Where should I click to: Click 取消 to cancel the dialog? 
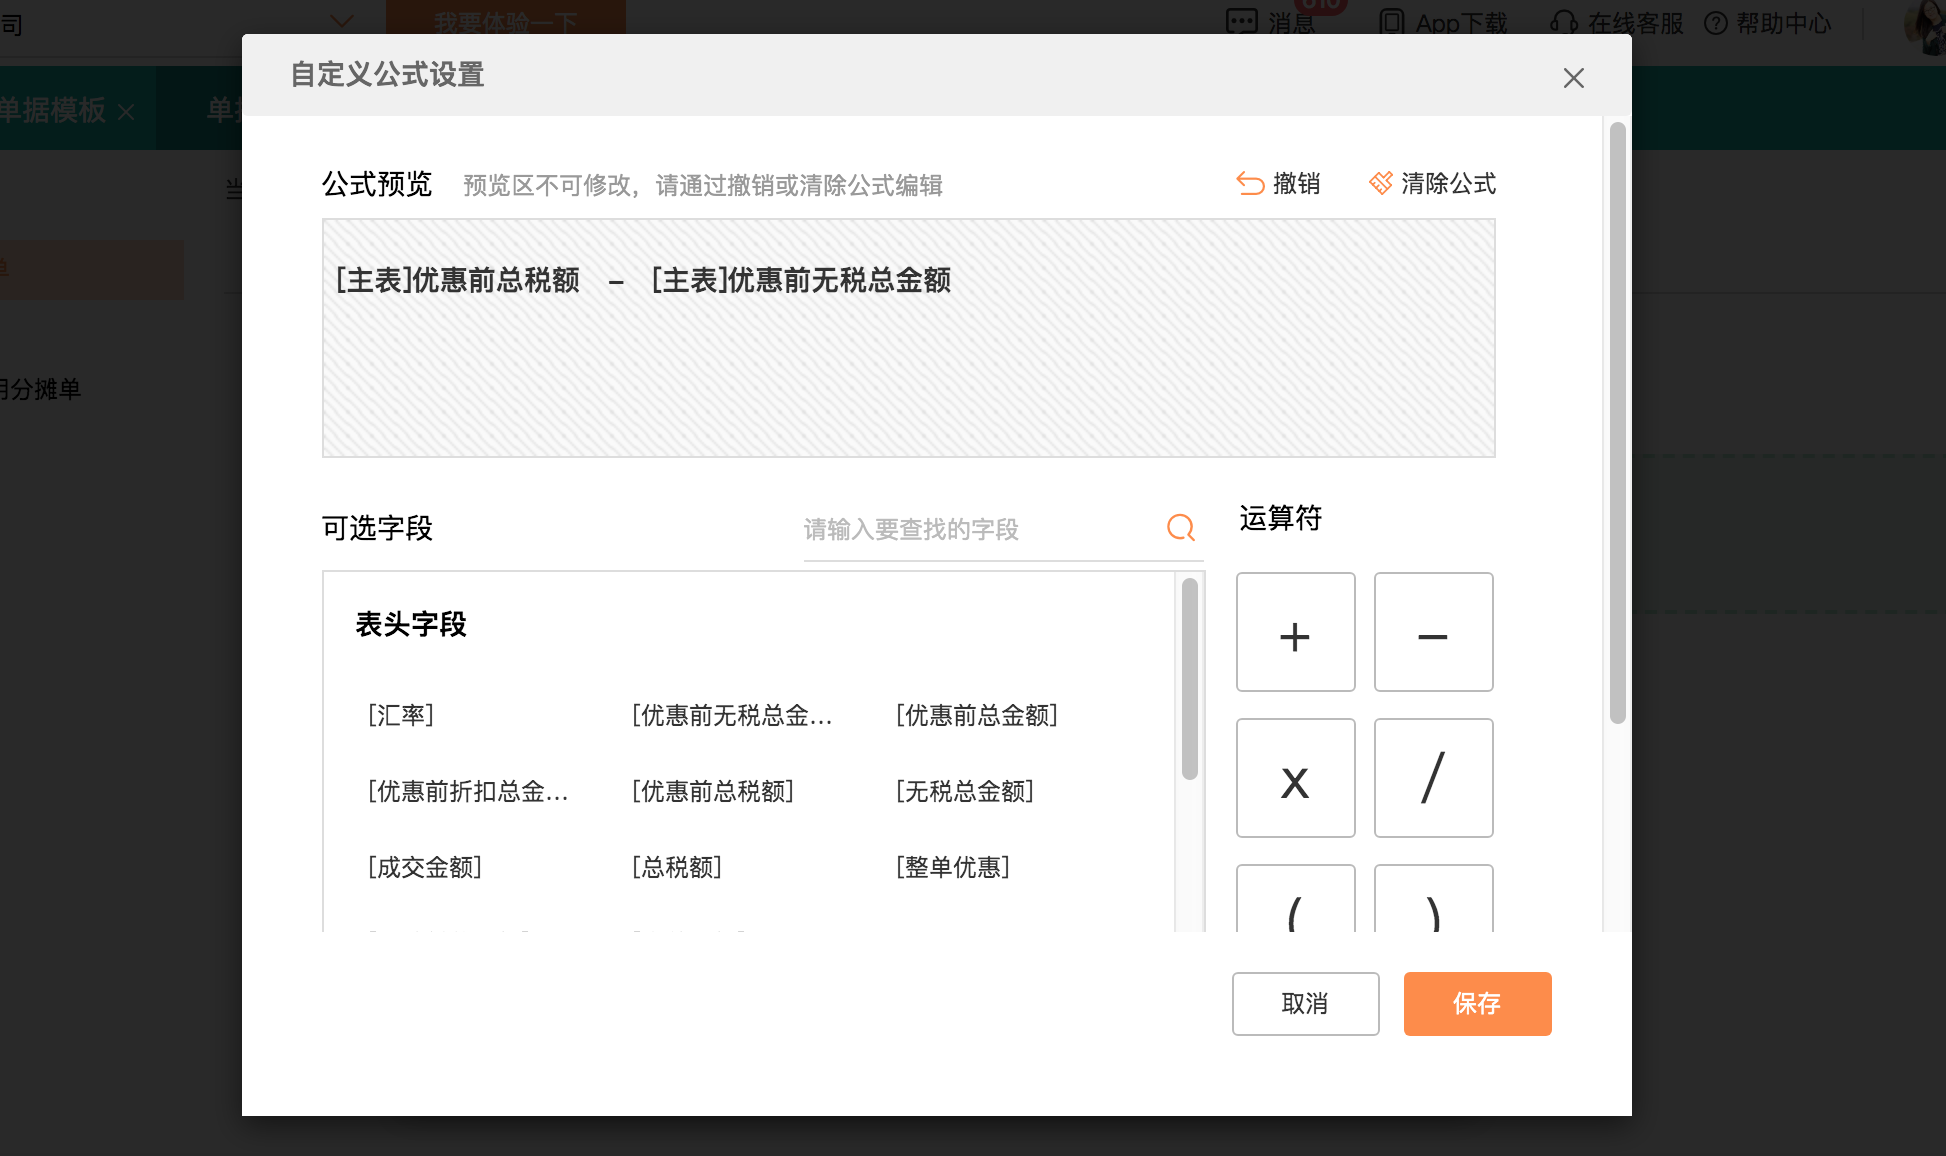(1306, 1003)
